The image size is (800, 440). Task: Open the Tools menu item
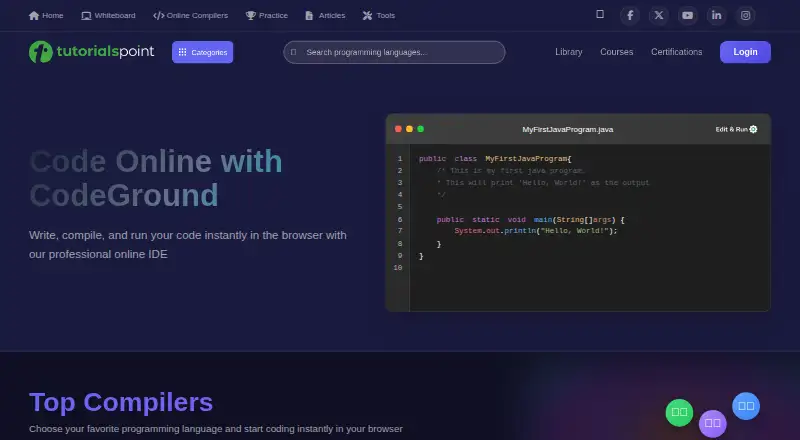pyautogui.click(x=379, y=15)
